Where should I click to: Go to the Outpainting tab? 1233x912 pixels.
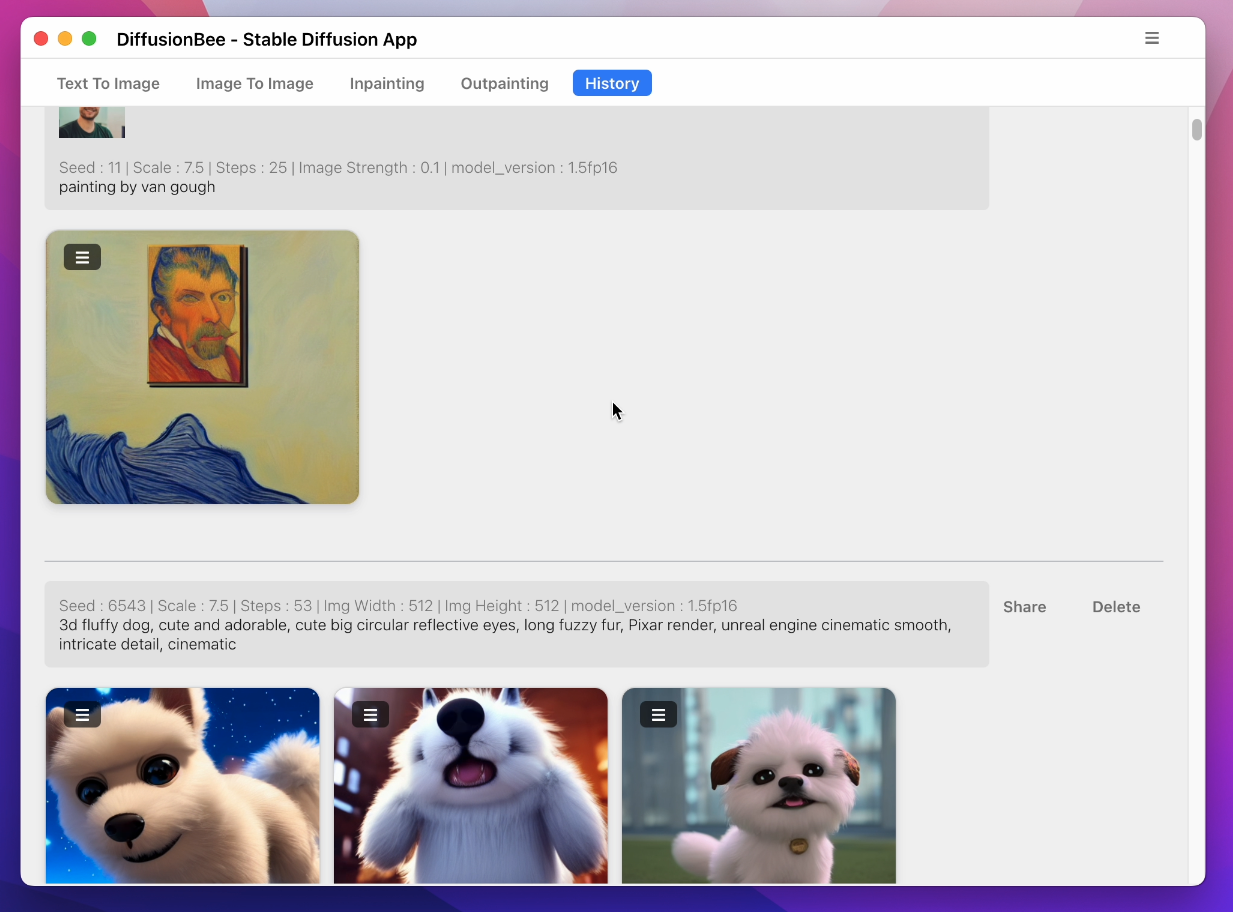(x=504, y=84)
